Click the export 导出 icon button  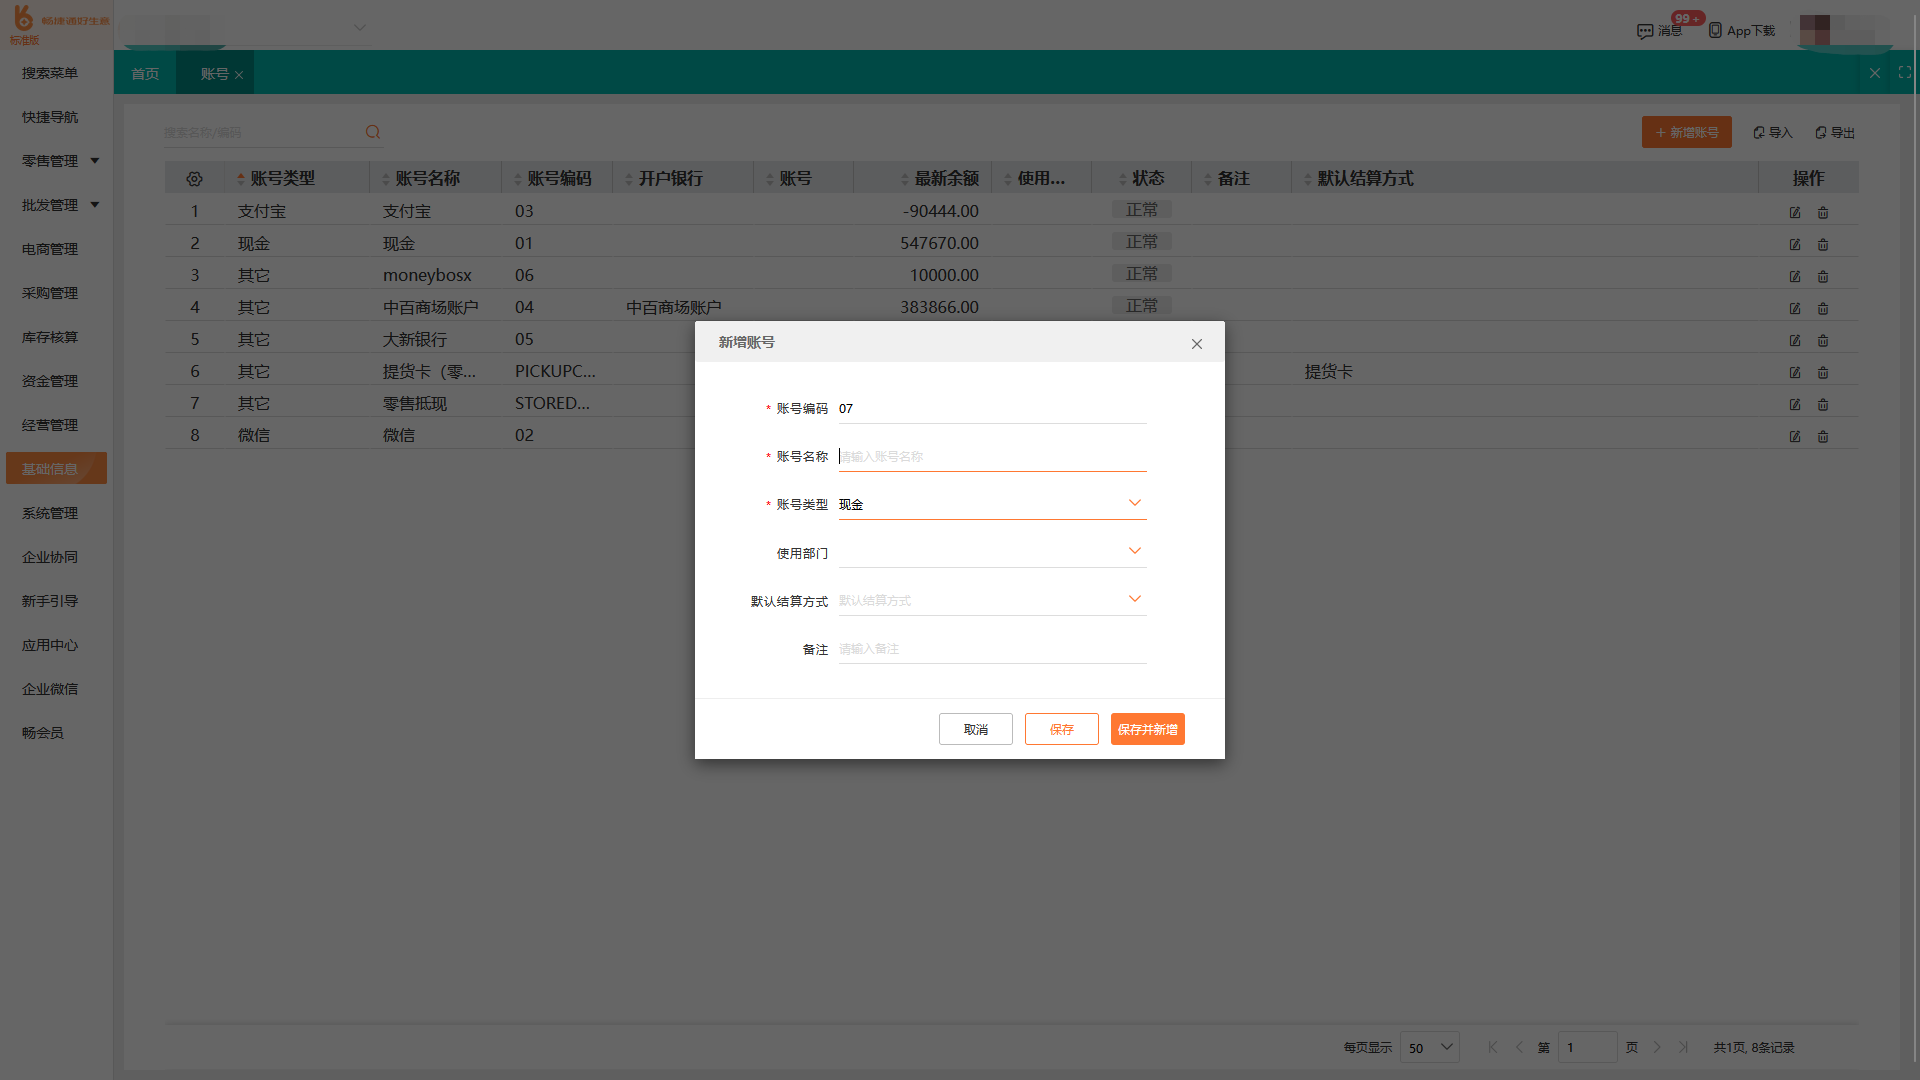click(x=1836, y=132)
